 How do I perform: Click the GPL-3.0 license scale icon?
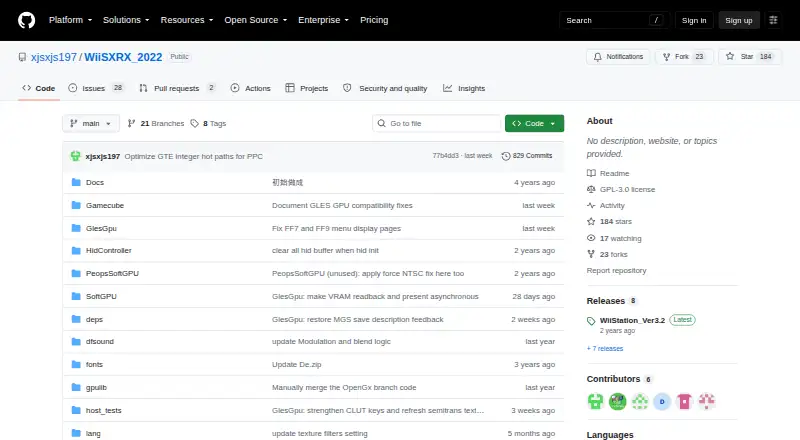tap(591, 189)
